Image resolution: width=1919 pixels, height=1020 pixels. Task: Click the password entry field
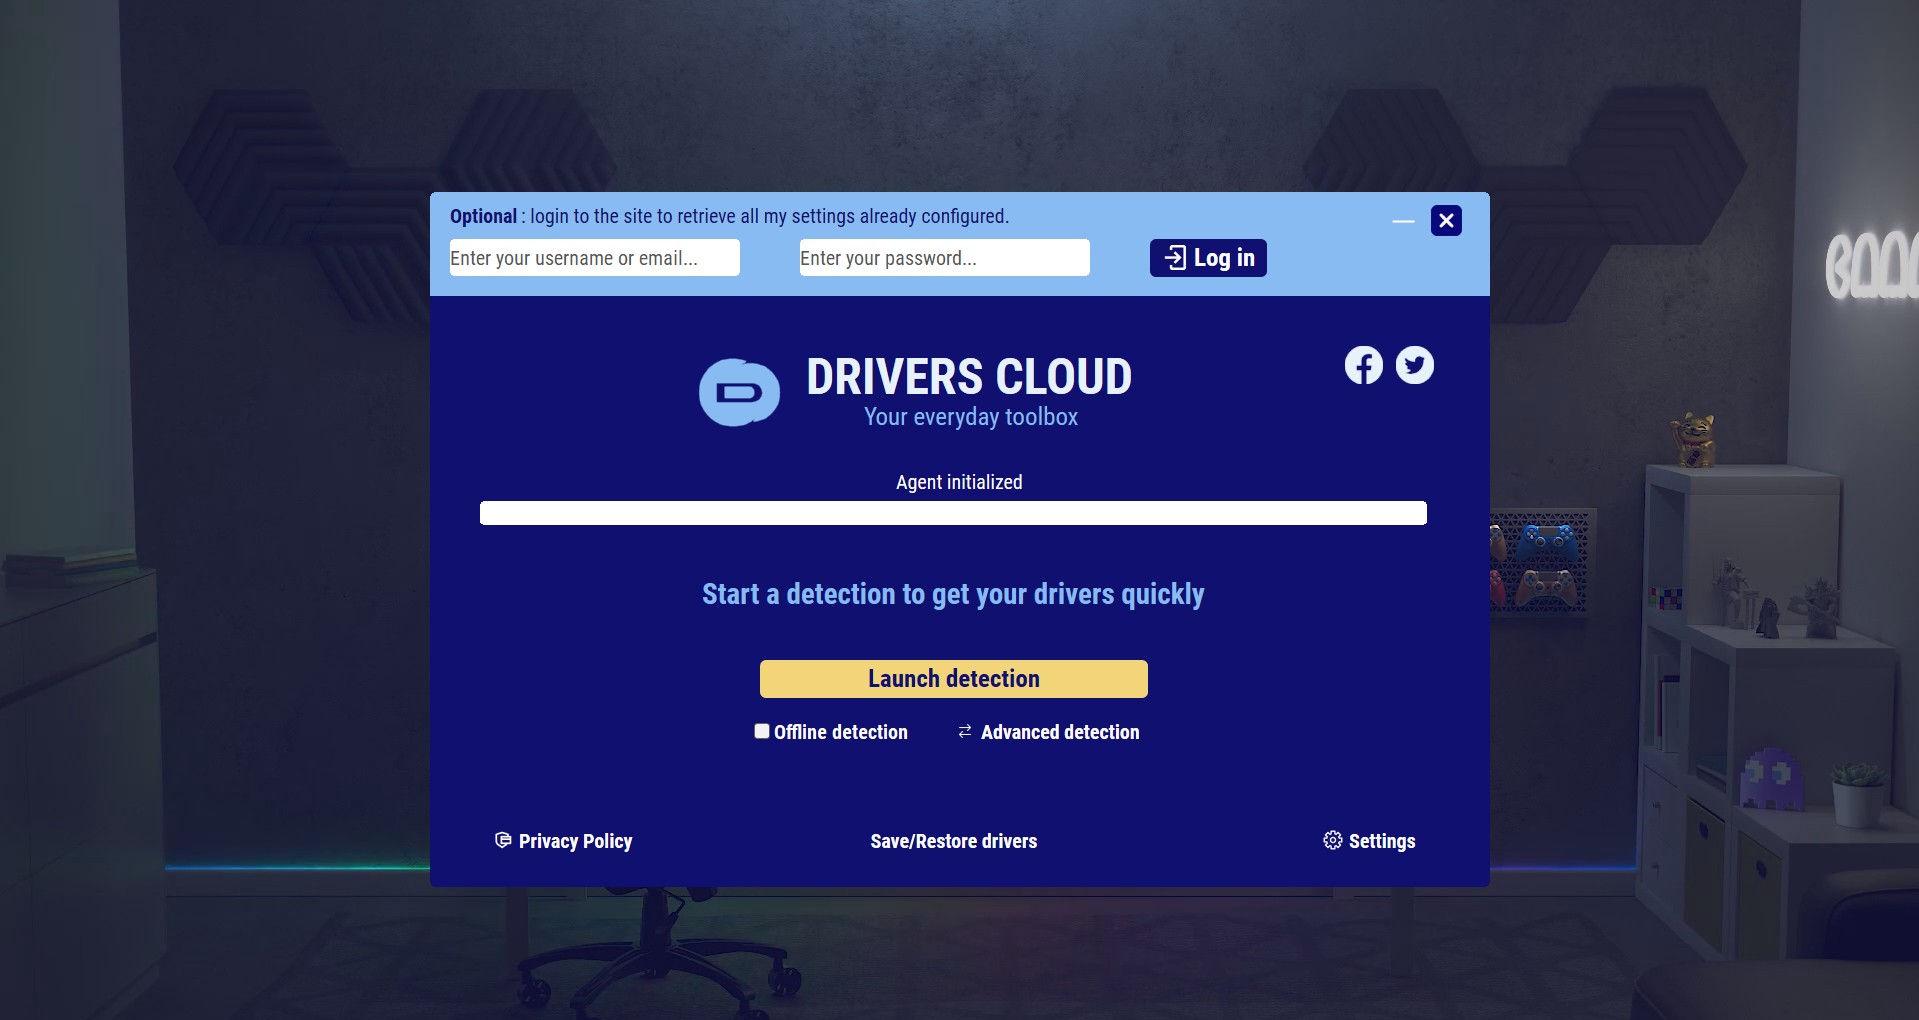[943, 258]
